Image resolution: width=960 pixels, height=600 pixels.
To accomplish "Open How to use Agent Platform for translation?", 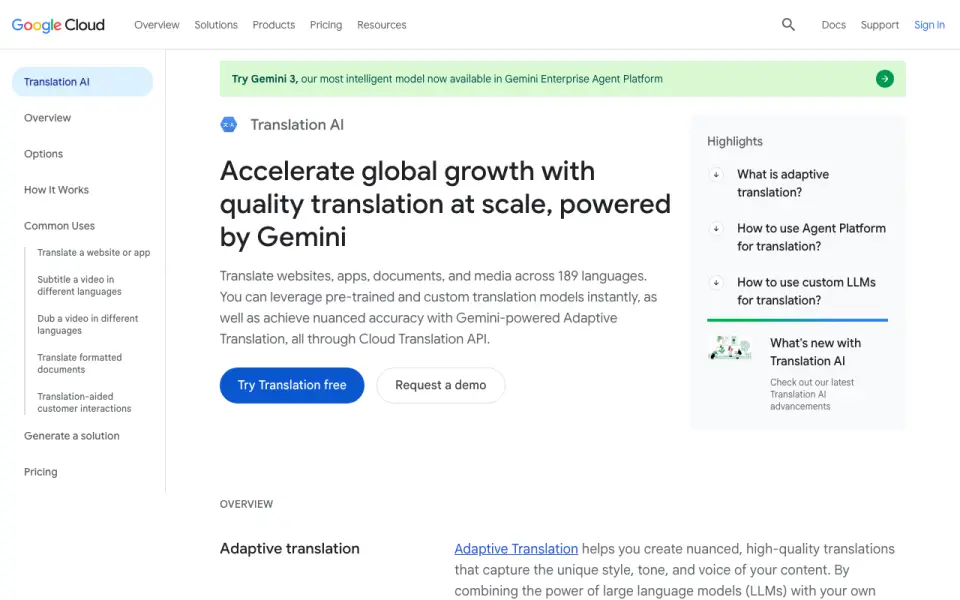I will click(811, 237).
